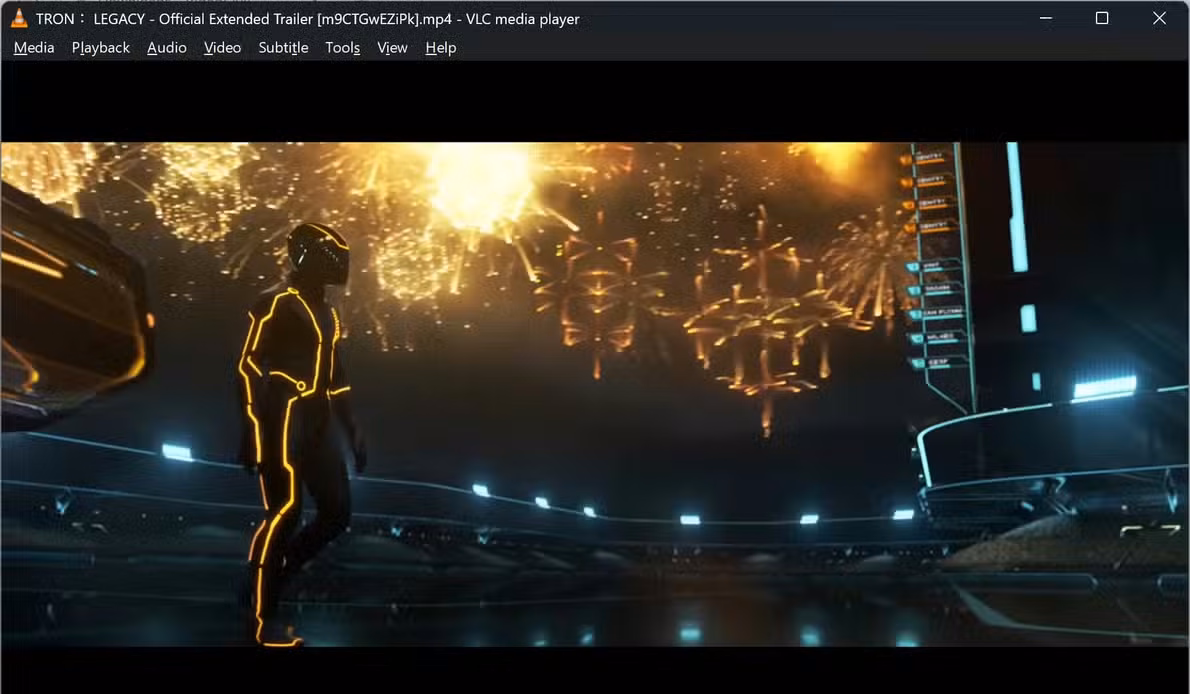The height and width of the screenshot is (694, 1190).
Task: Click the TRON trailer video frame
Action: (x=595, y=394)
